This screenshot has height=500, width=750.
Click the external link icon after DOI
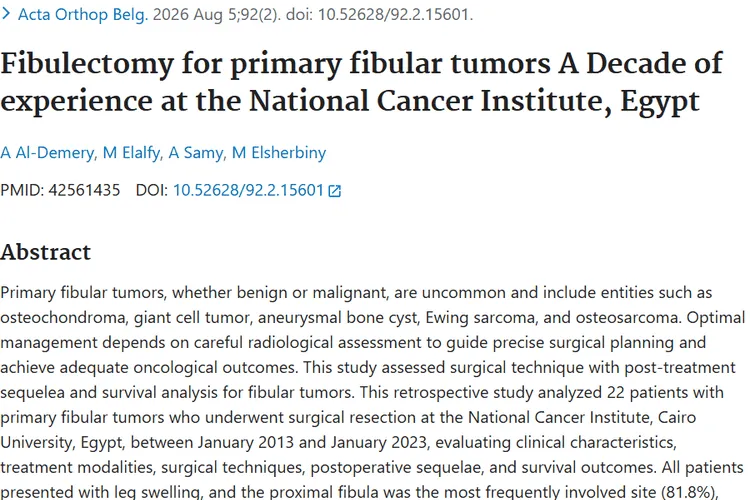335,191
